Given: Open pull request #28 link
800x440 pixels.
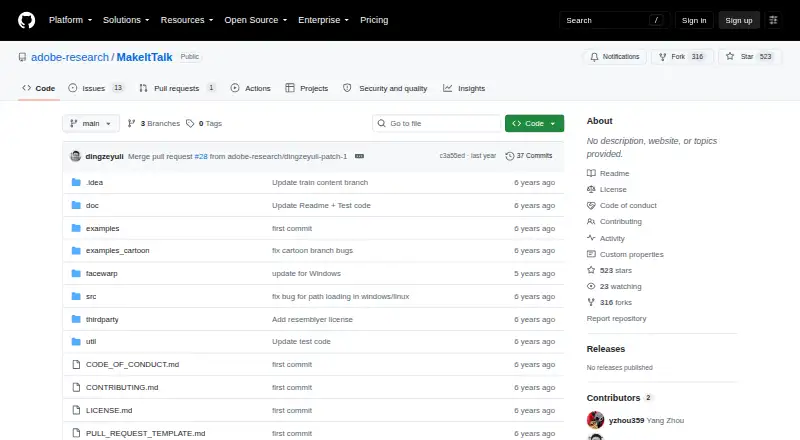Looking at the screenshot, I should pyautogui.click(x=201, y=156).
